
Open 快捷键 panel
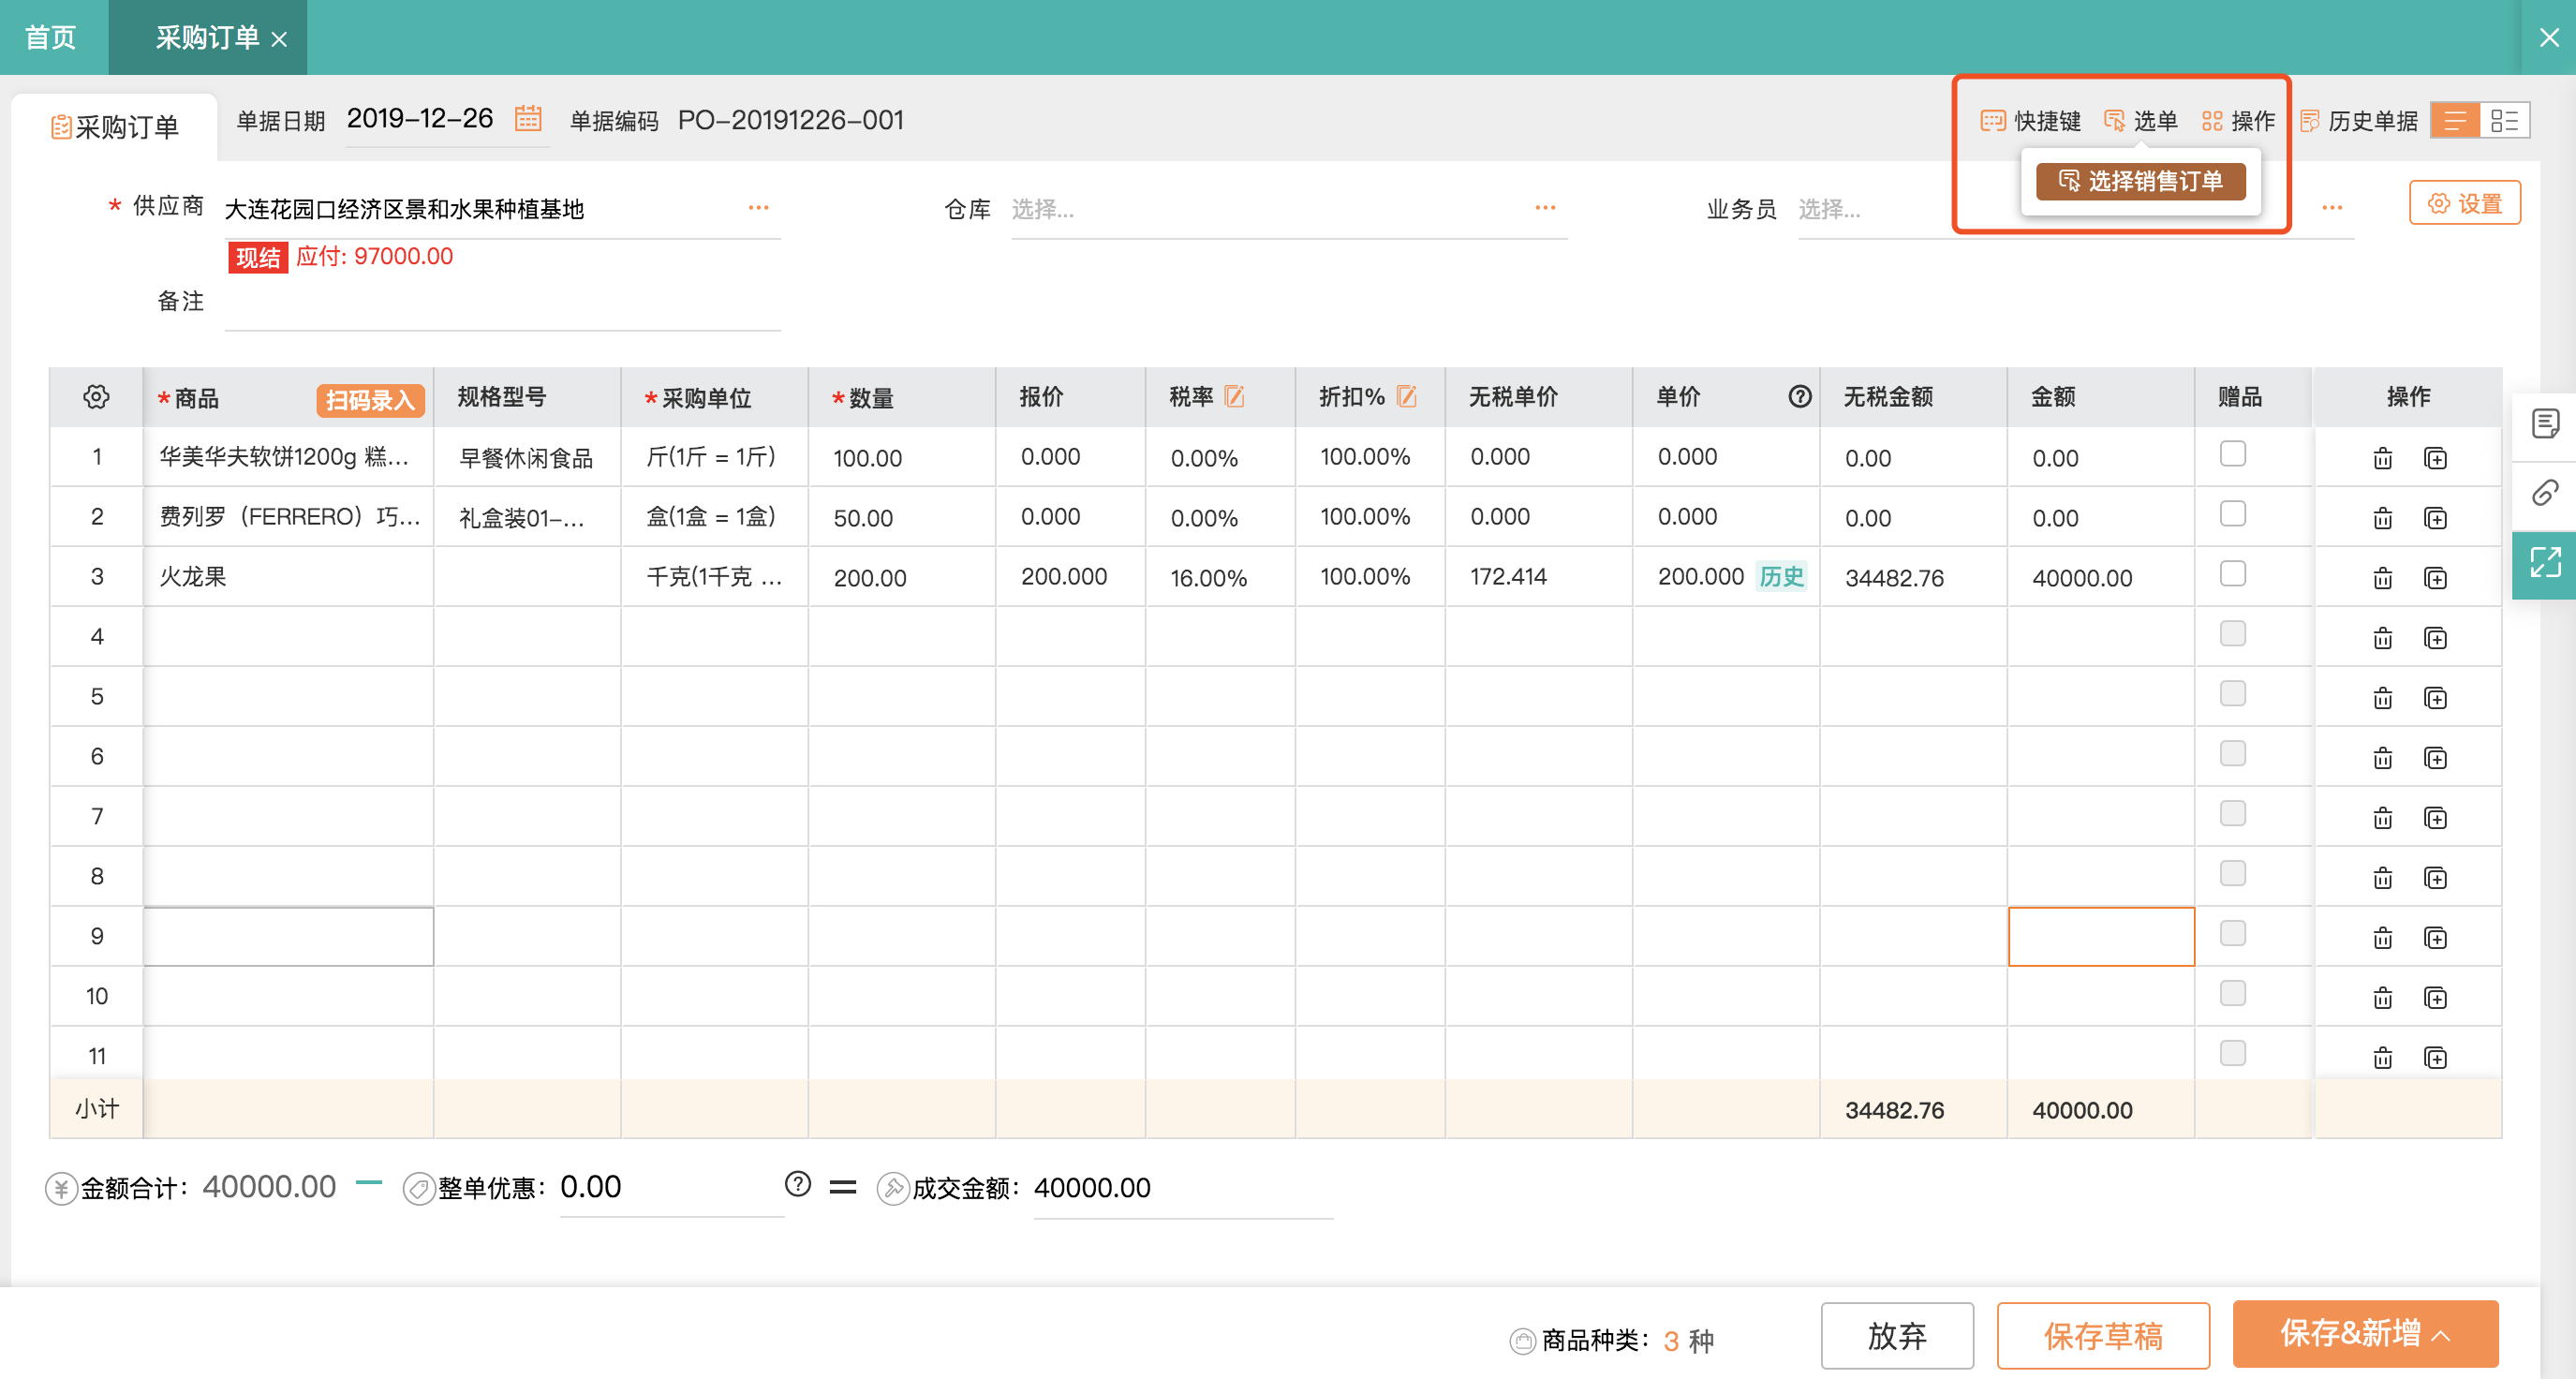(2031, 118)
